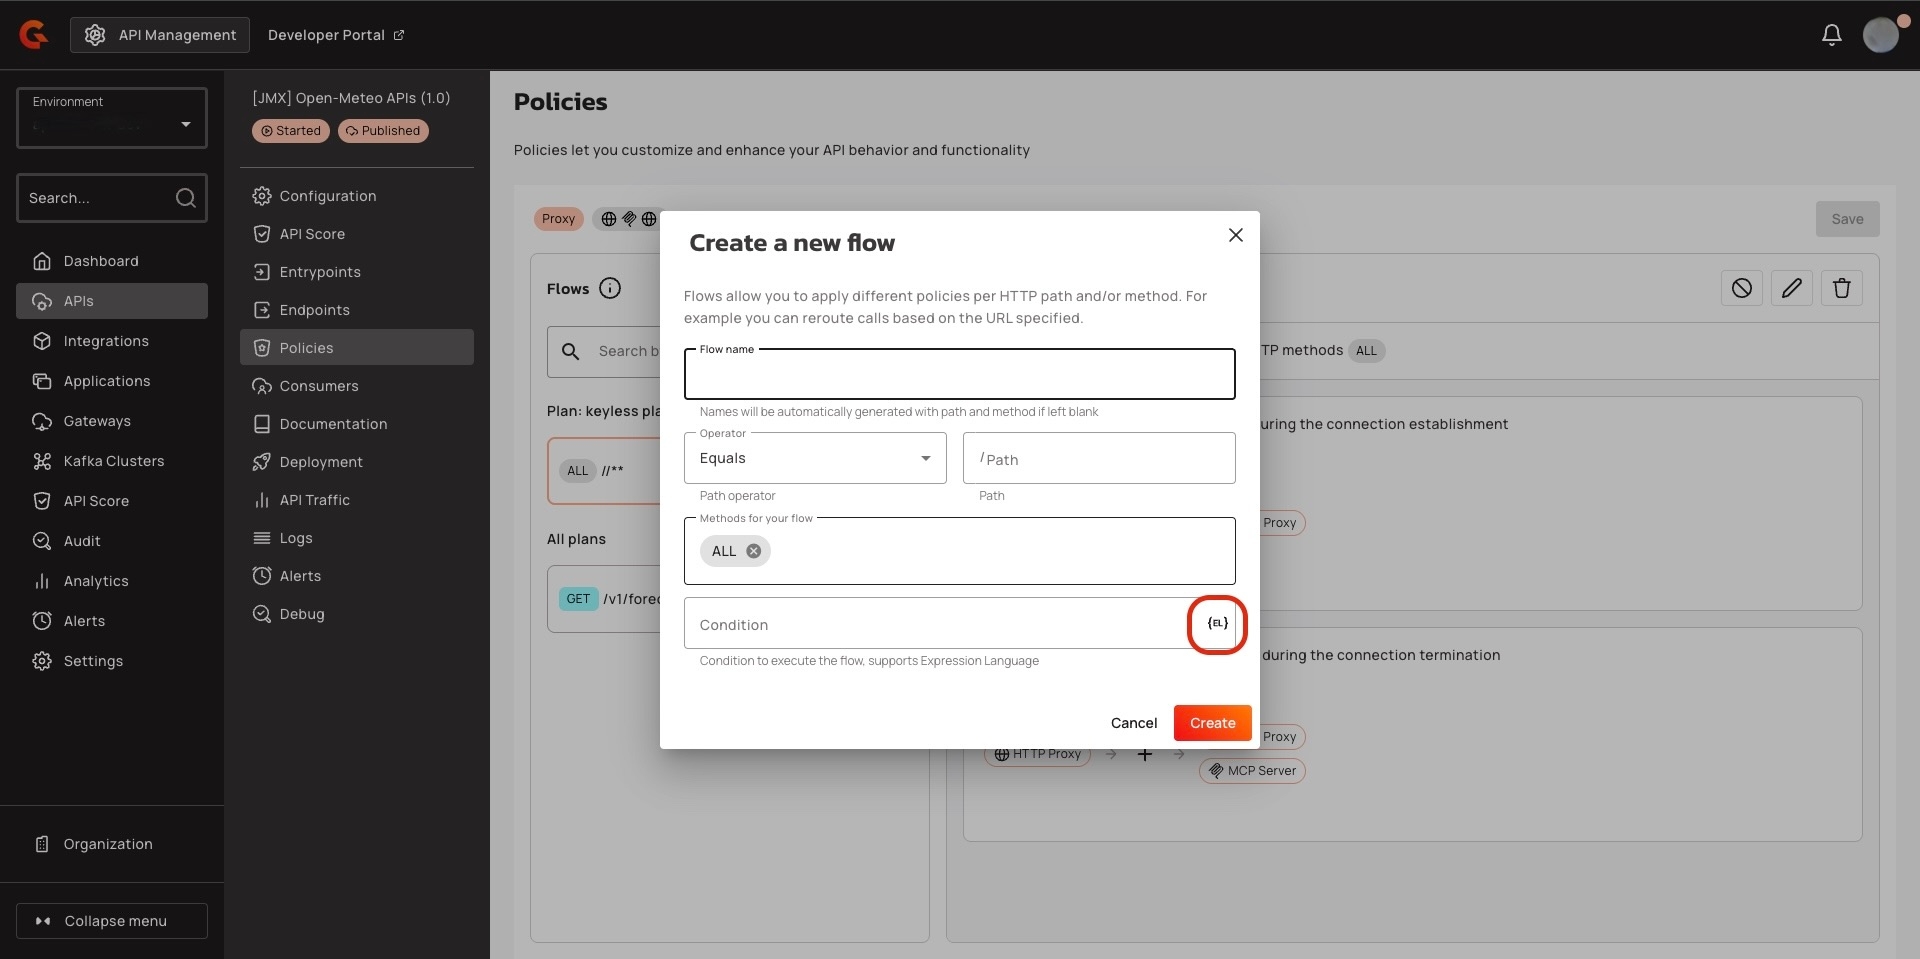Remove the ALL method chip
Image resolution: width=1920 pixels, height=959 pixels.
(754, 551)
